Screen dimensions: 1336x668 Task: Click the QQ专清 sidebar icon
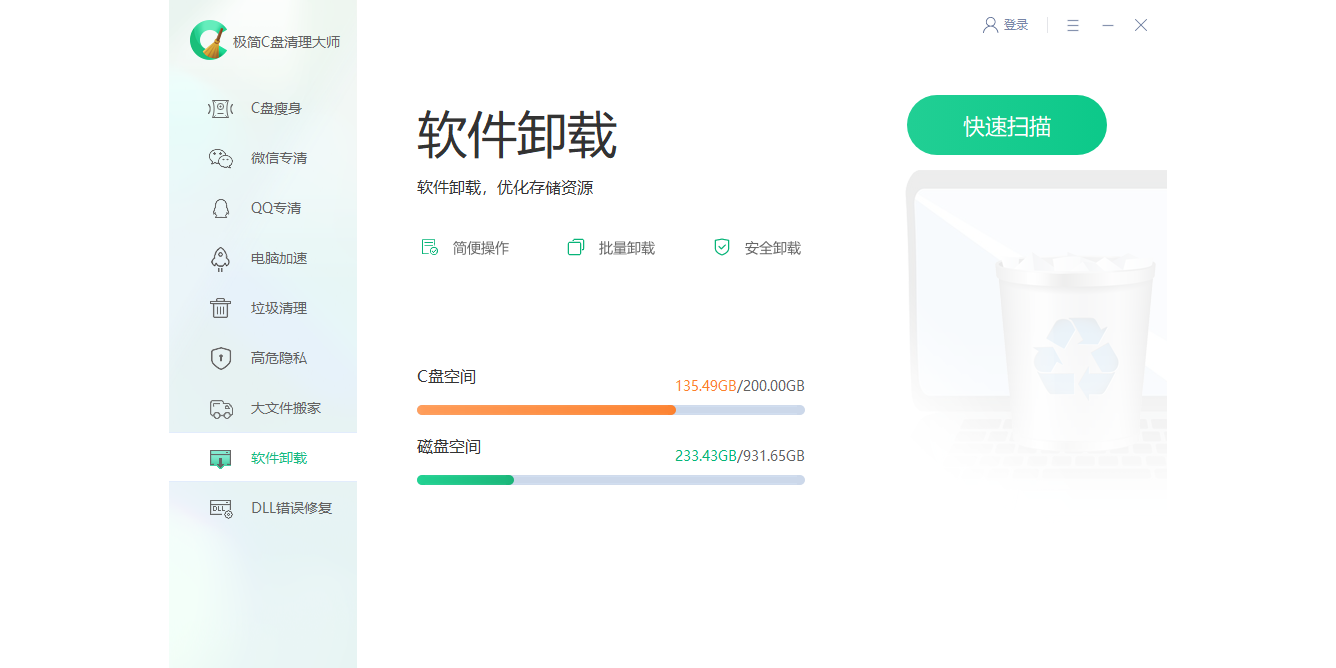click(x=220, y=207)
